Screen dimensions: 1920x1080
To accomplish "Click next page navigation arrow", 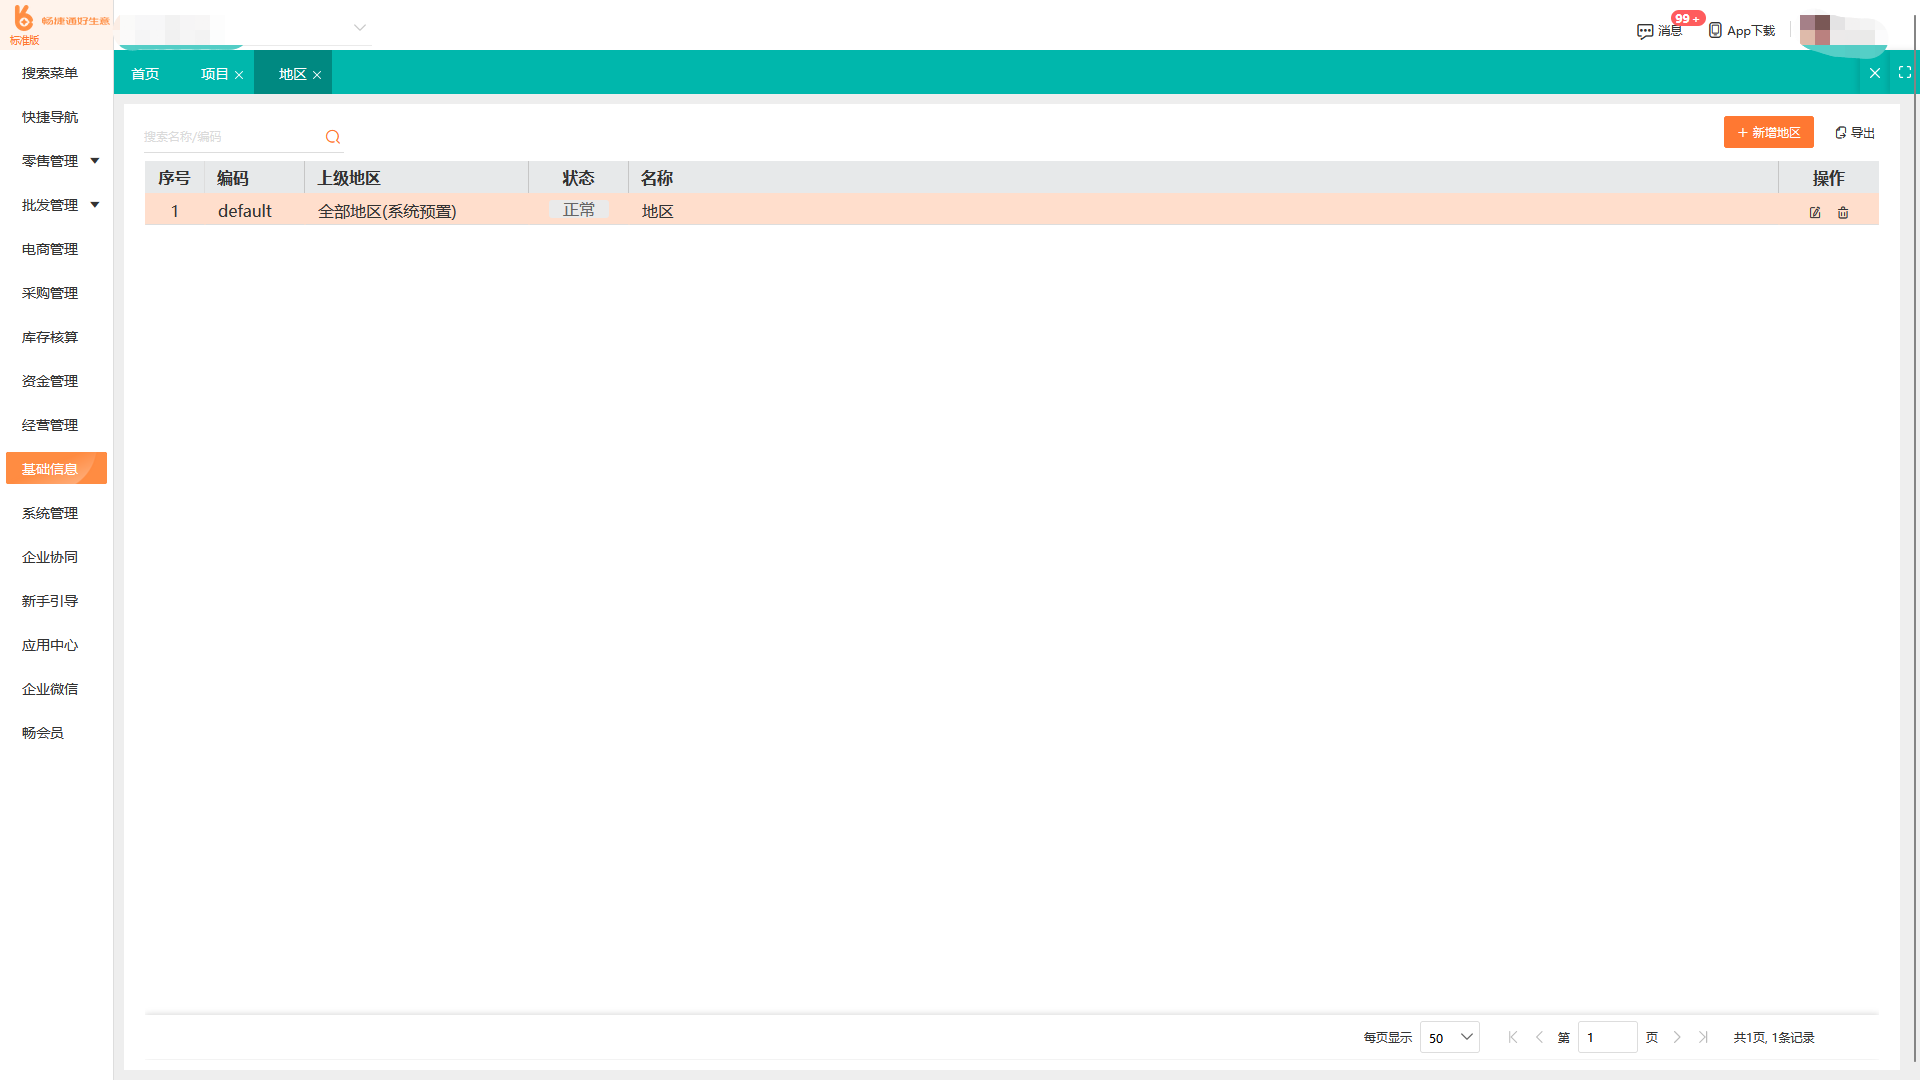I will [x=1677, y=1038].
